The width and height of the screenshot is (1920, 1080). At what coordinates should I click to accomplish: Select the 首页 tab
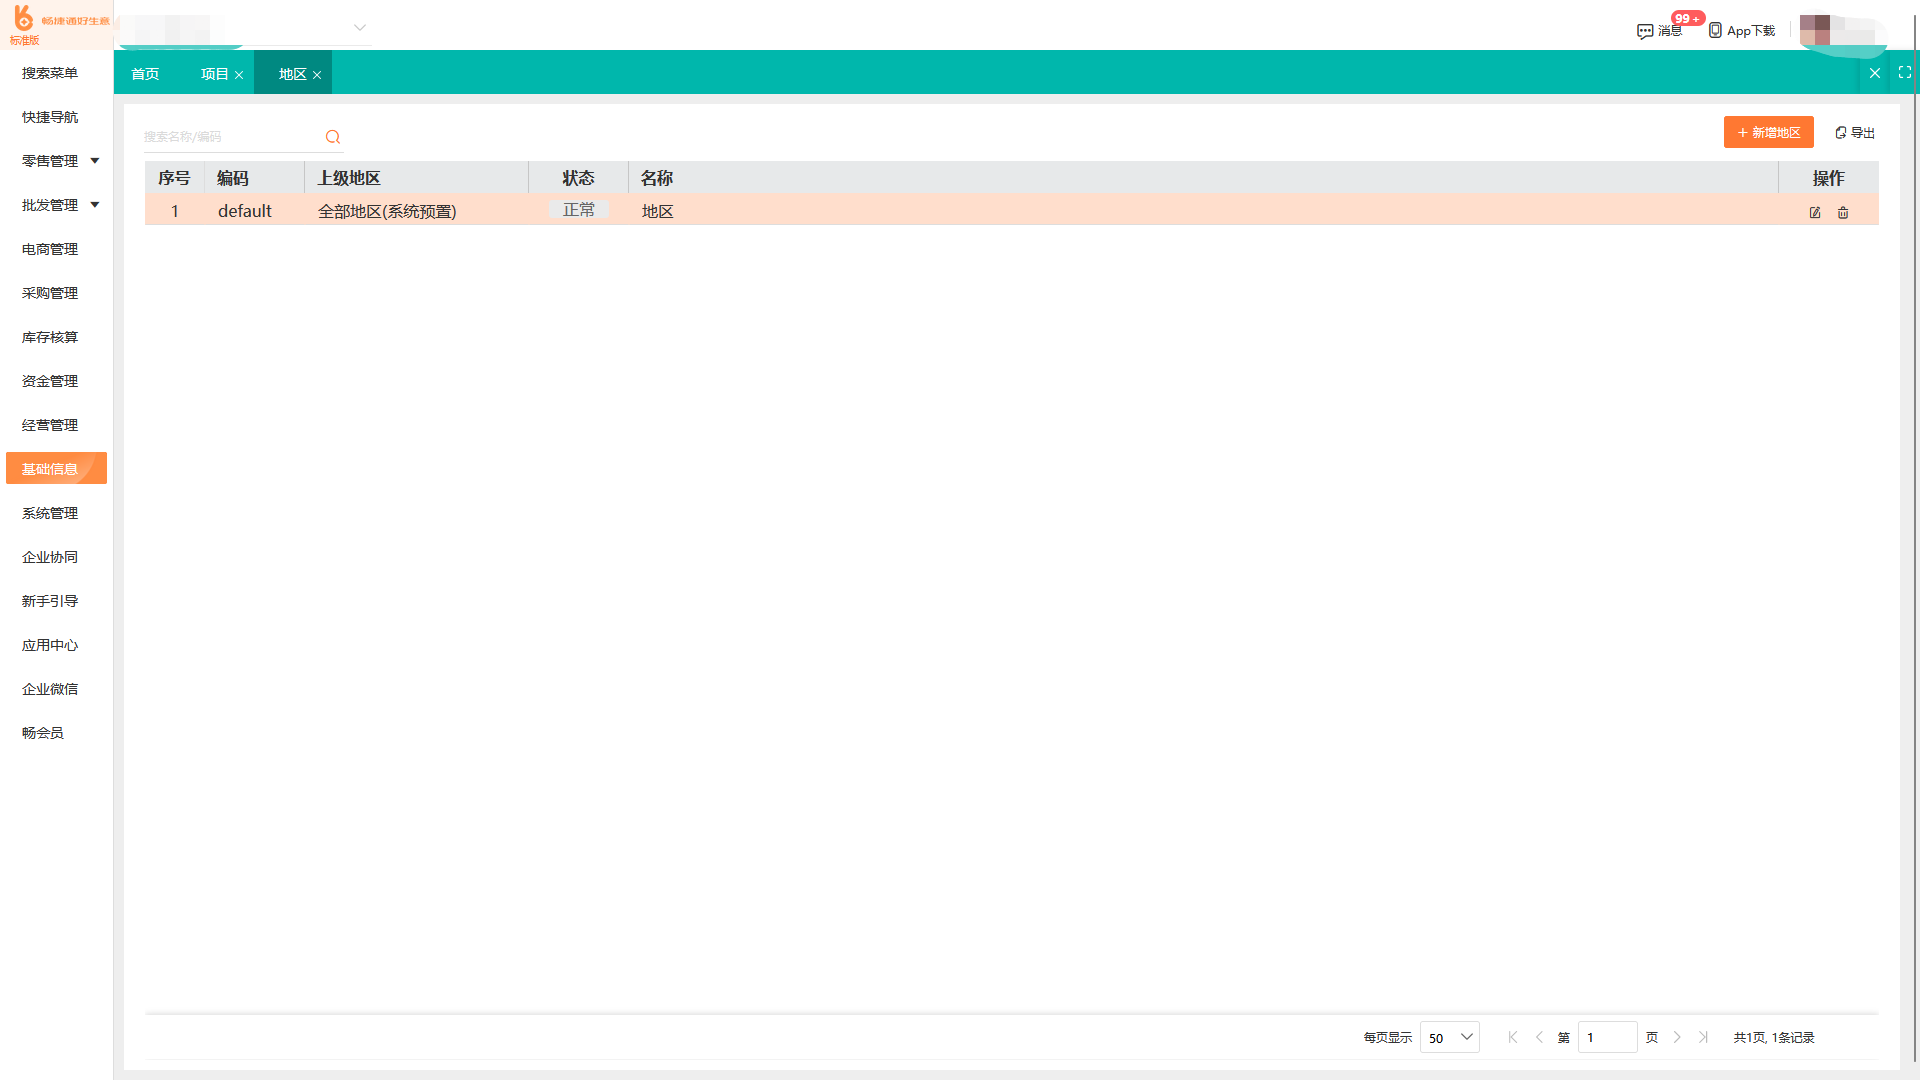pos(145,73)
